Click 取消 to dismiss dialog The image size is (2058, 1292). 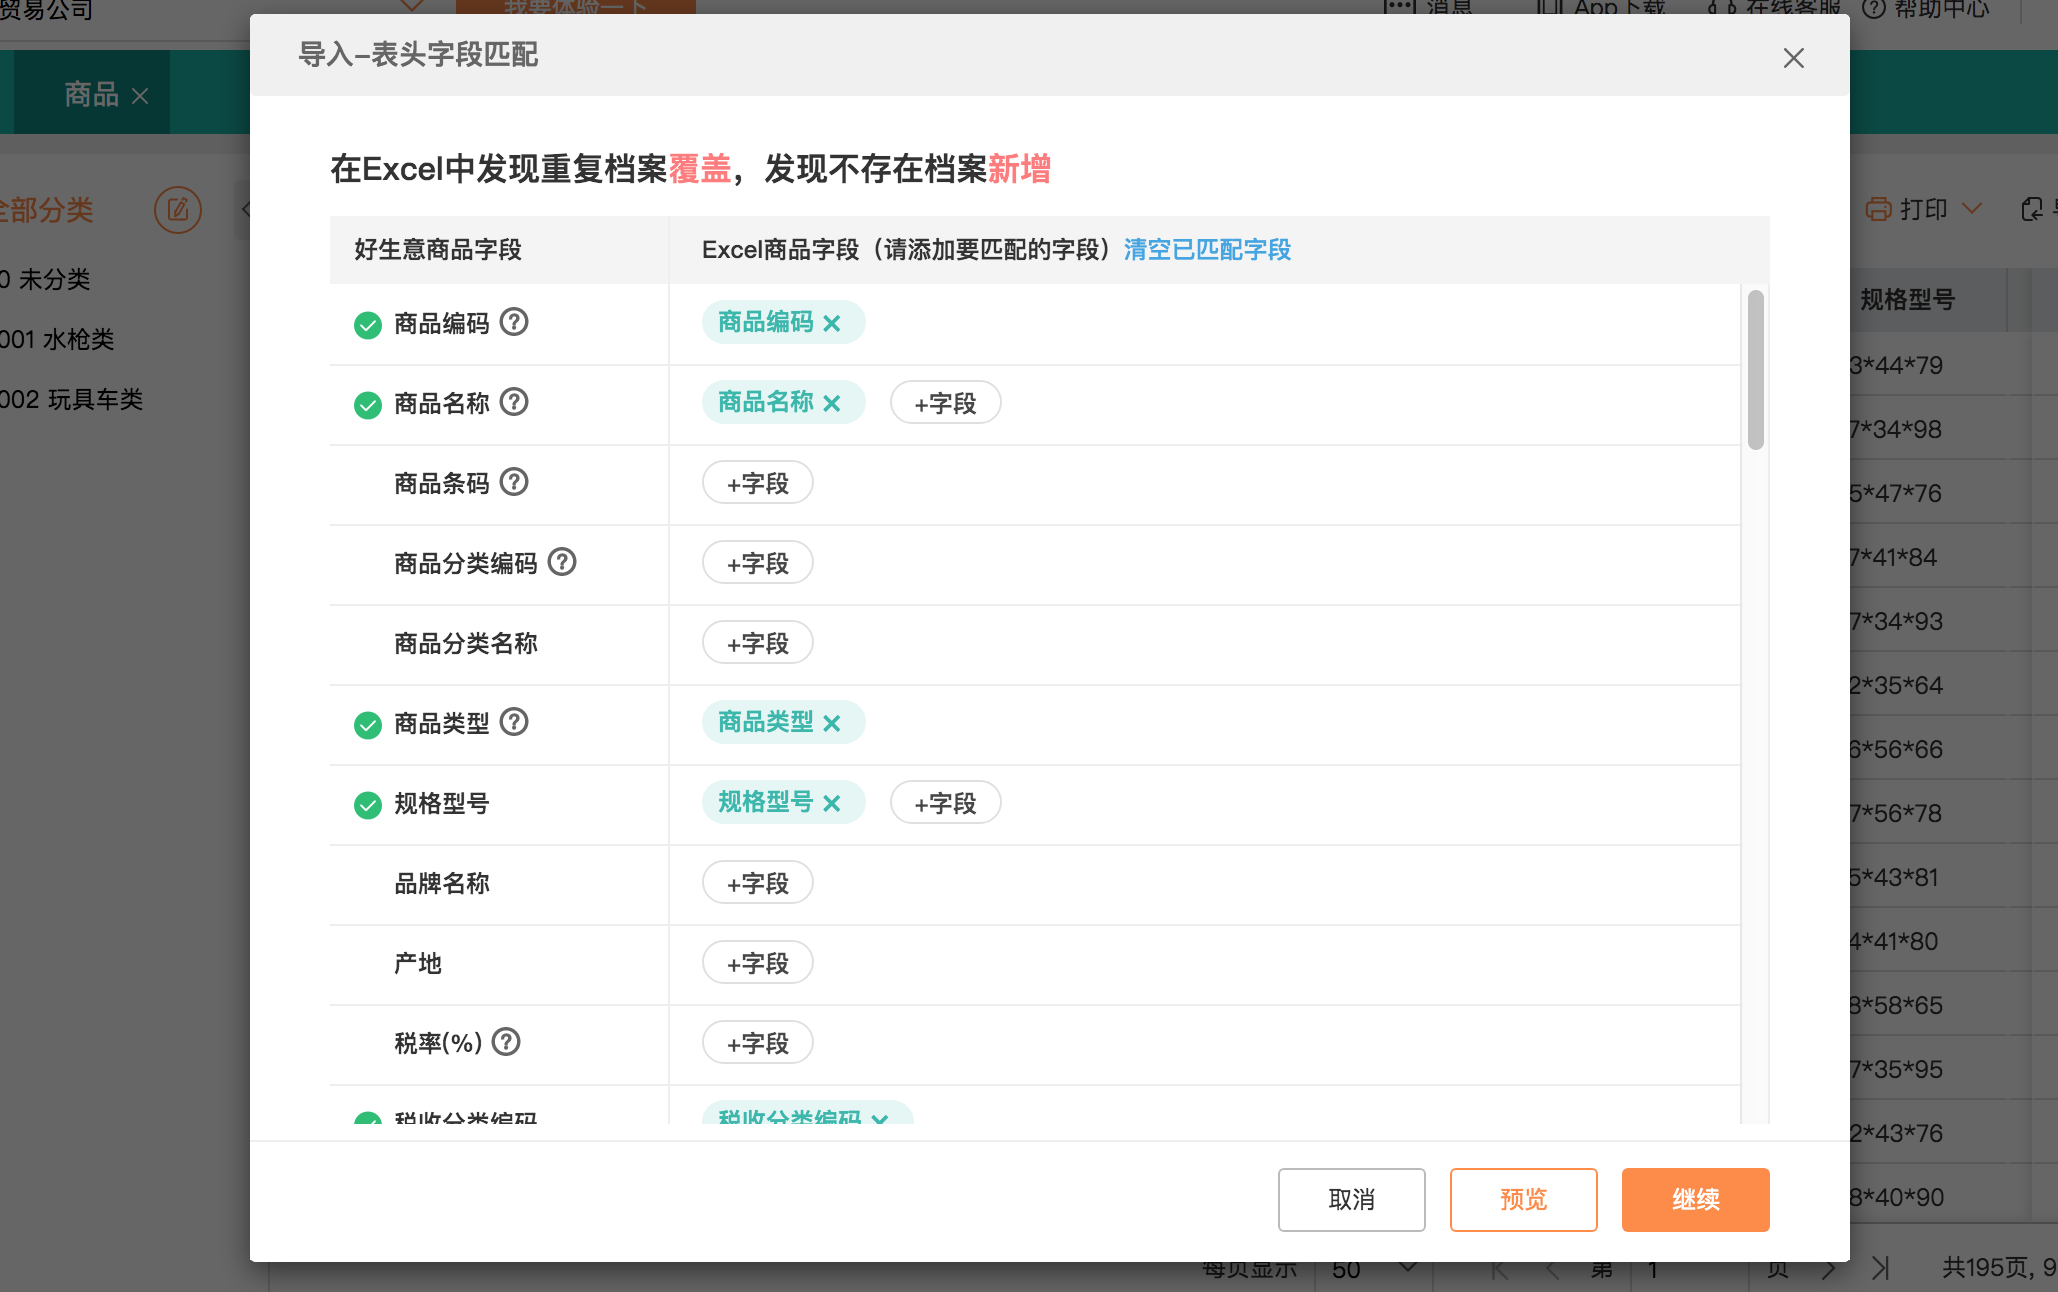point(1351,1198)
